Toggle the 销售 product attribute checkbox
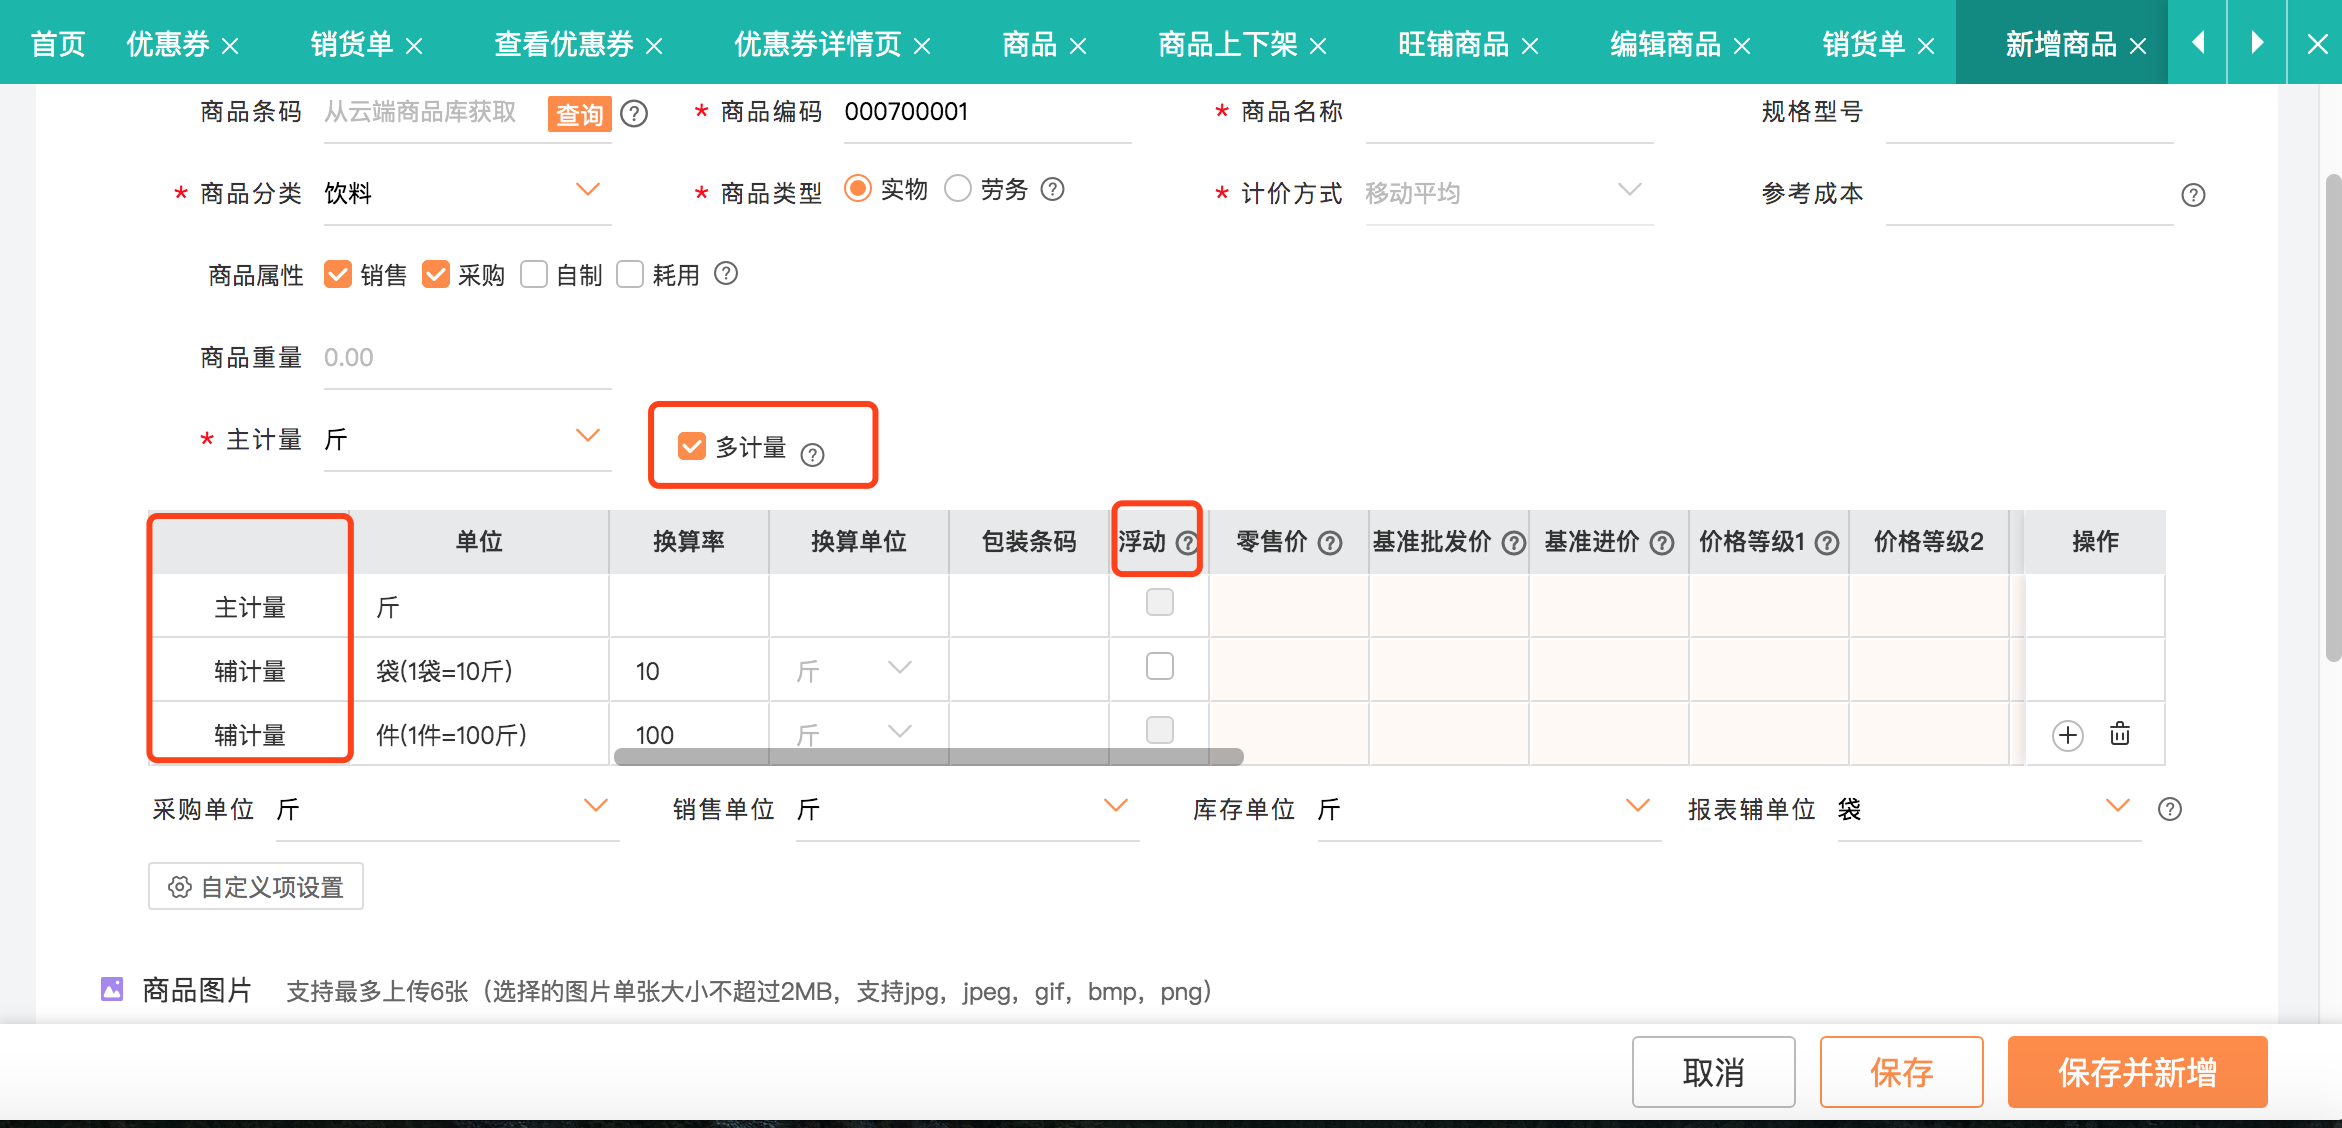 (x=336, y=273)
